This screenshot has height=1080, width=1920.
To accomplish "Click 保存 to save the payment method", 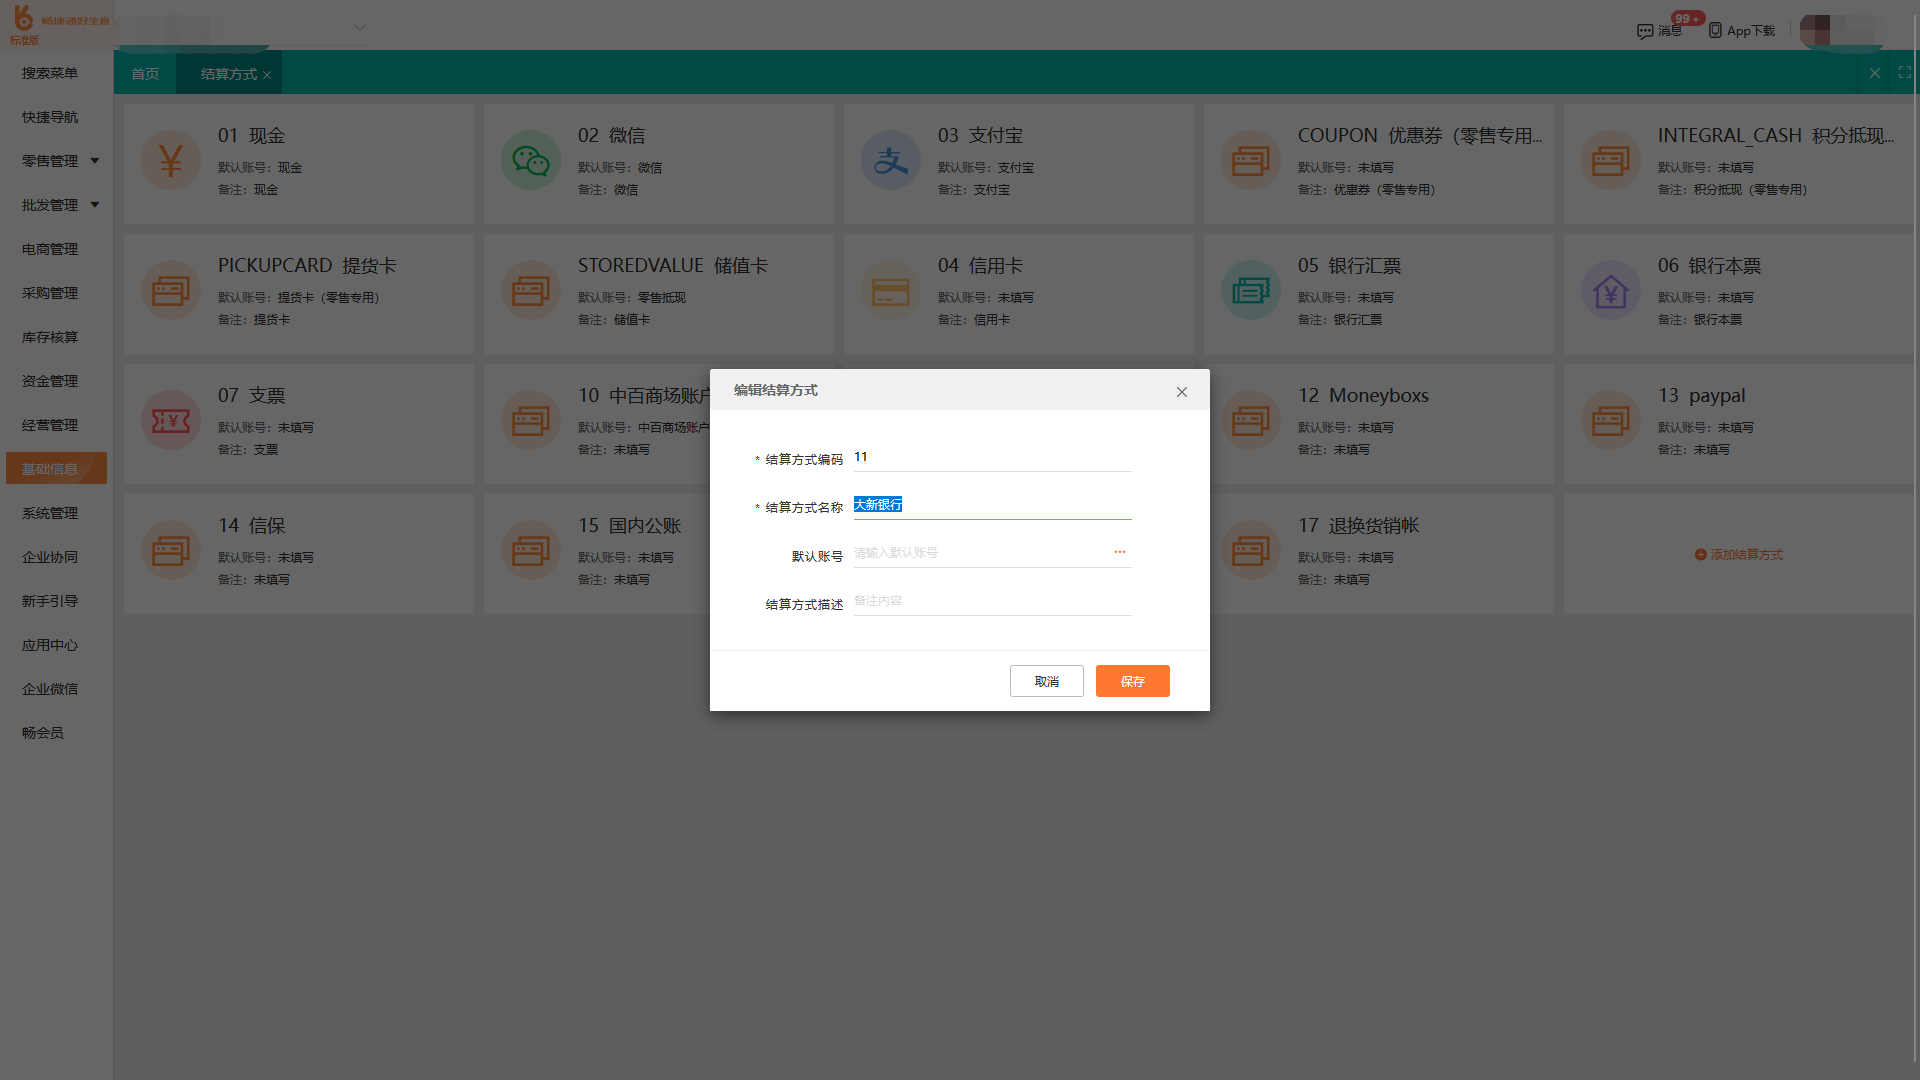I will [1131, 680].
